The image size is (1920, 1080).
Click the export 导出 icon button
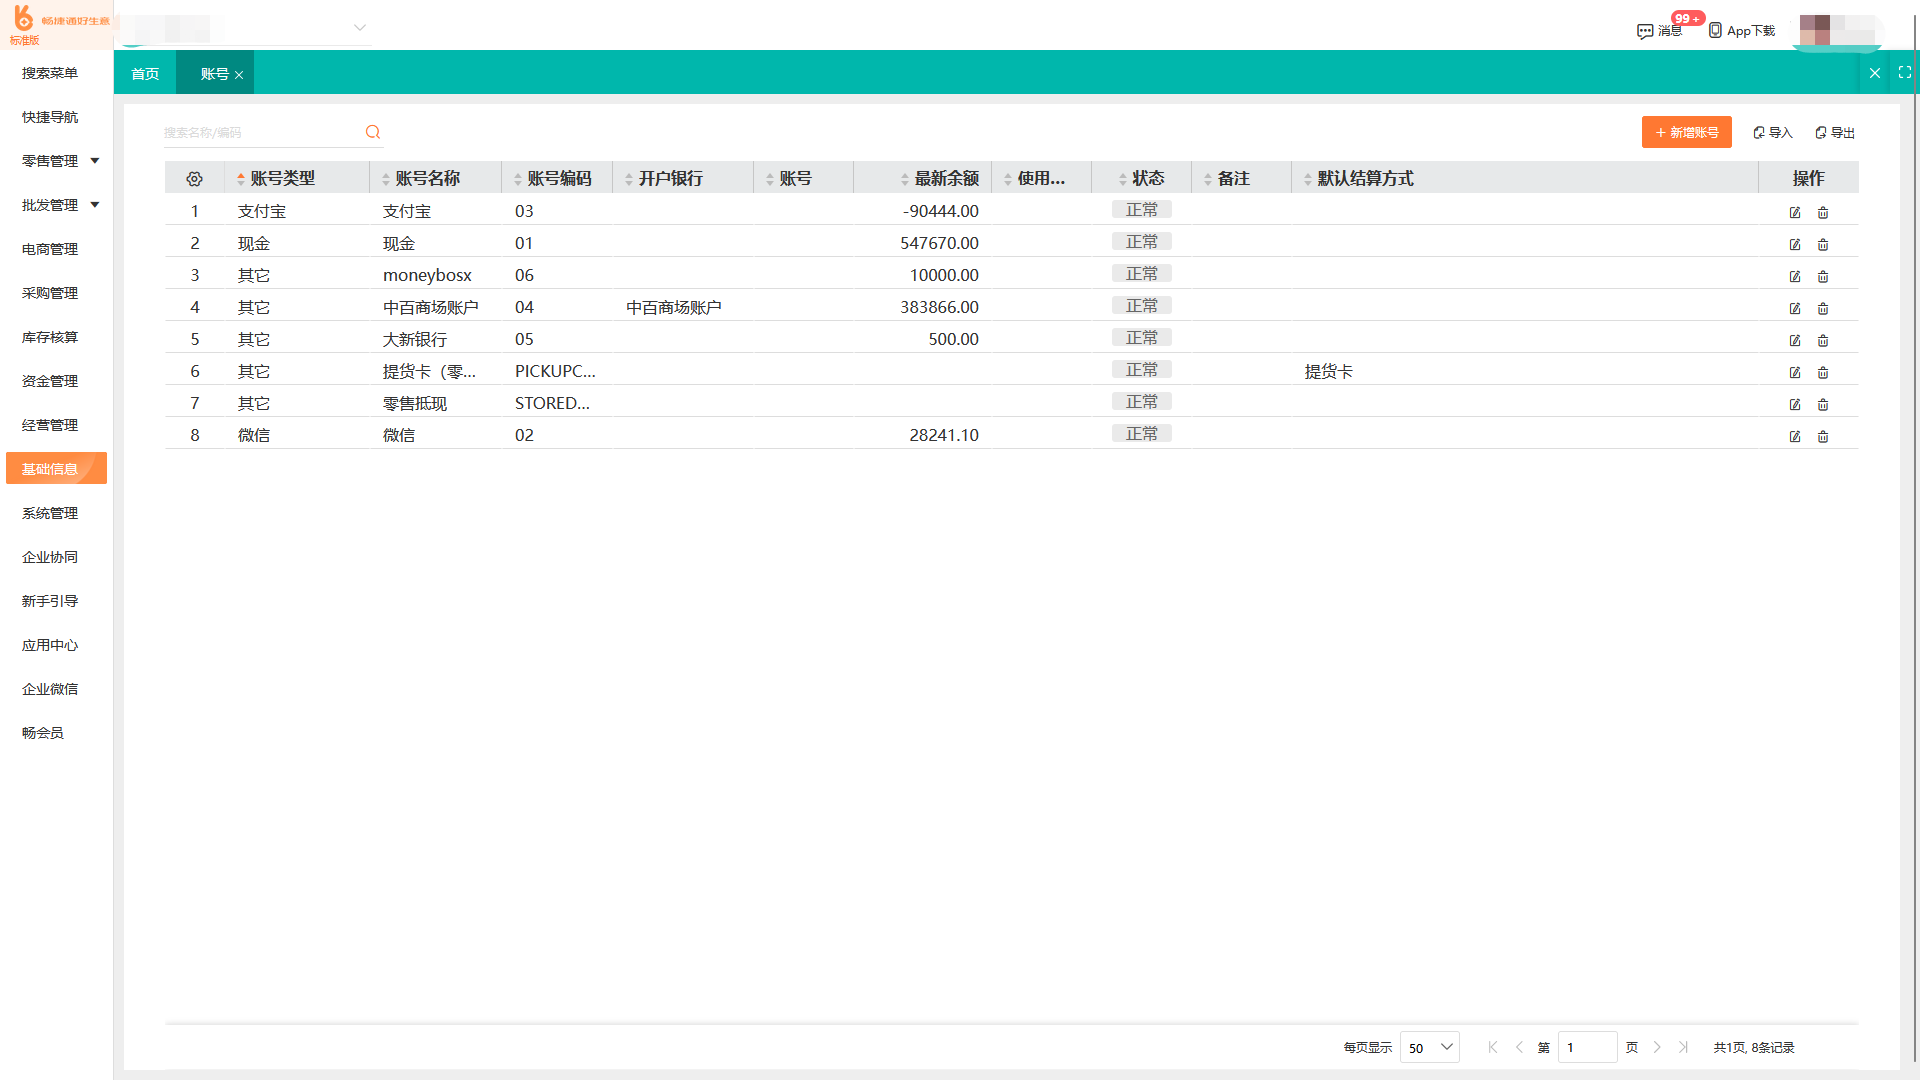1837,131
